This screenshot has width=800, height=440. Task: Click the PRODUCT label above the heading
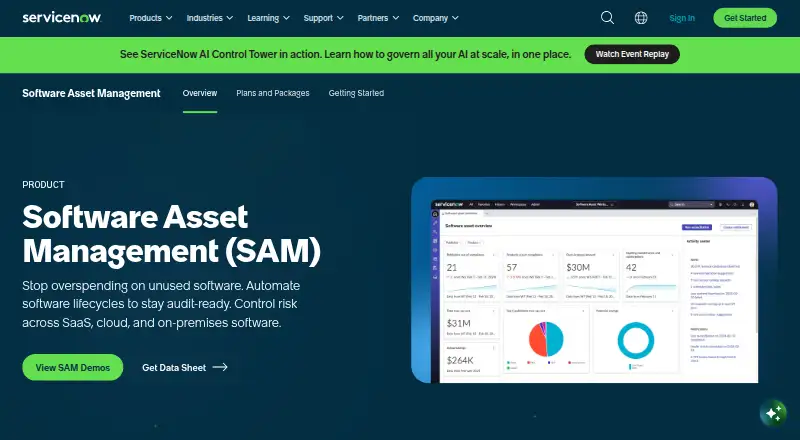tap(43, 184)
